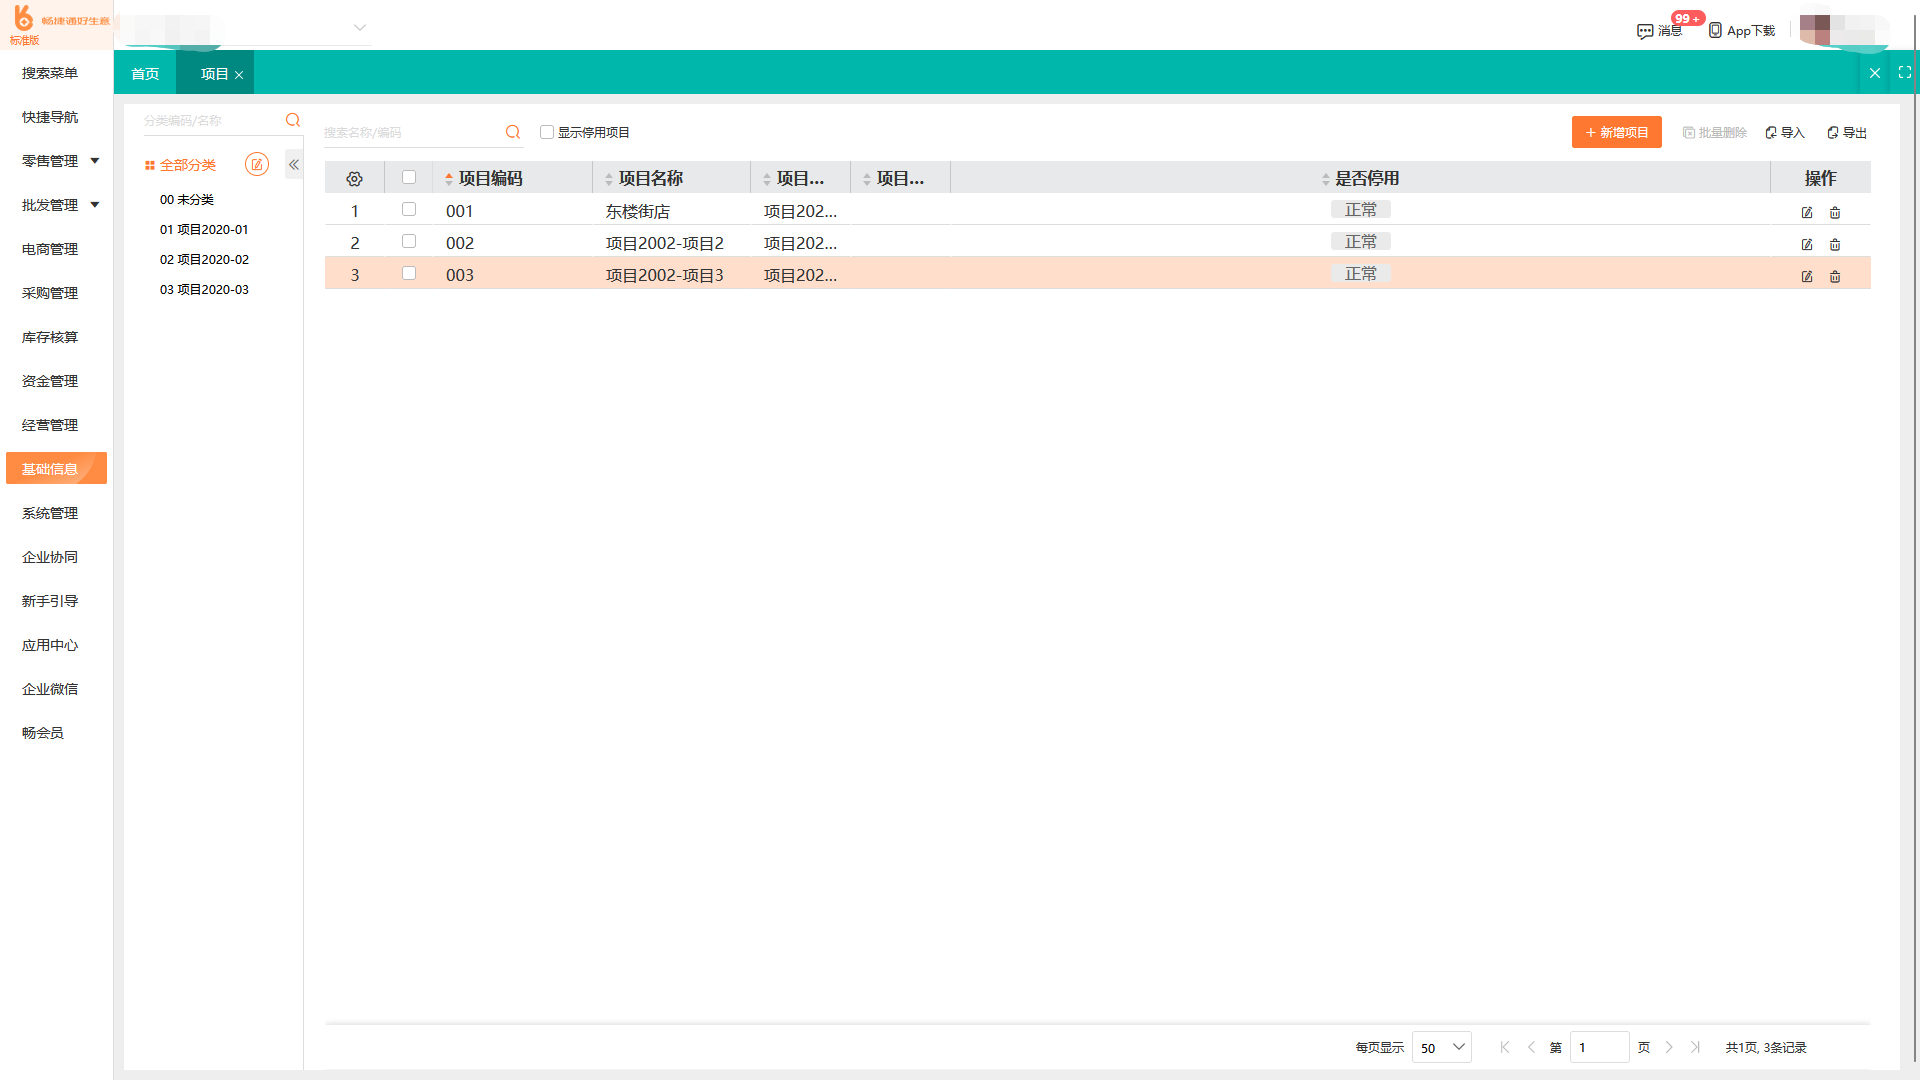This screenshot has height=1080, width=1920.
Task: Click the export 导出 icon button
Action: point(1846,132)
